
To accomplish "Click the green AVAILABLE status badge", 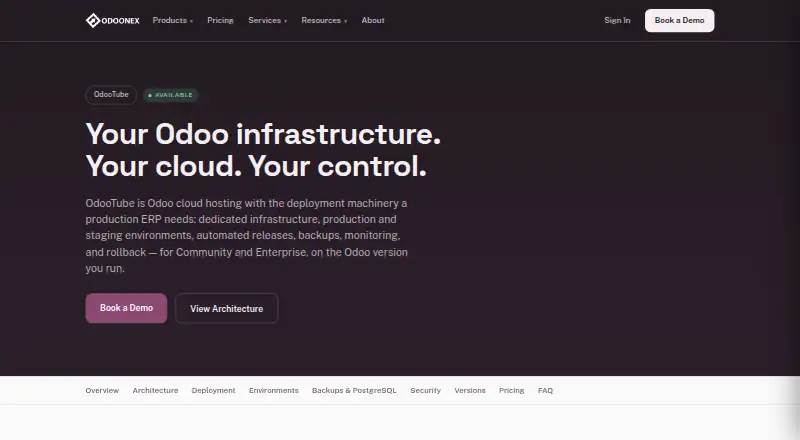I will [170, 95].
